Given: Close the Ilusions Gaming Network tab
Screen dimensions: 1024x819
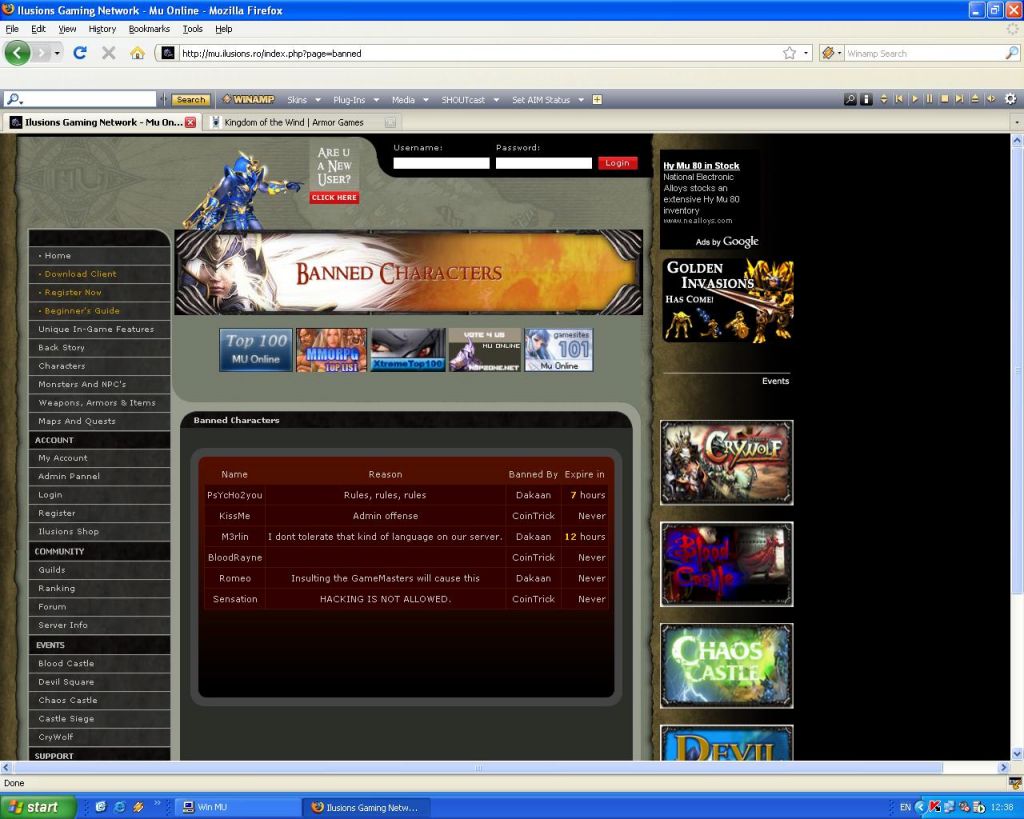Looking at the screenshot, I should 190,122.
